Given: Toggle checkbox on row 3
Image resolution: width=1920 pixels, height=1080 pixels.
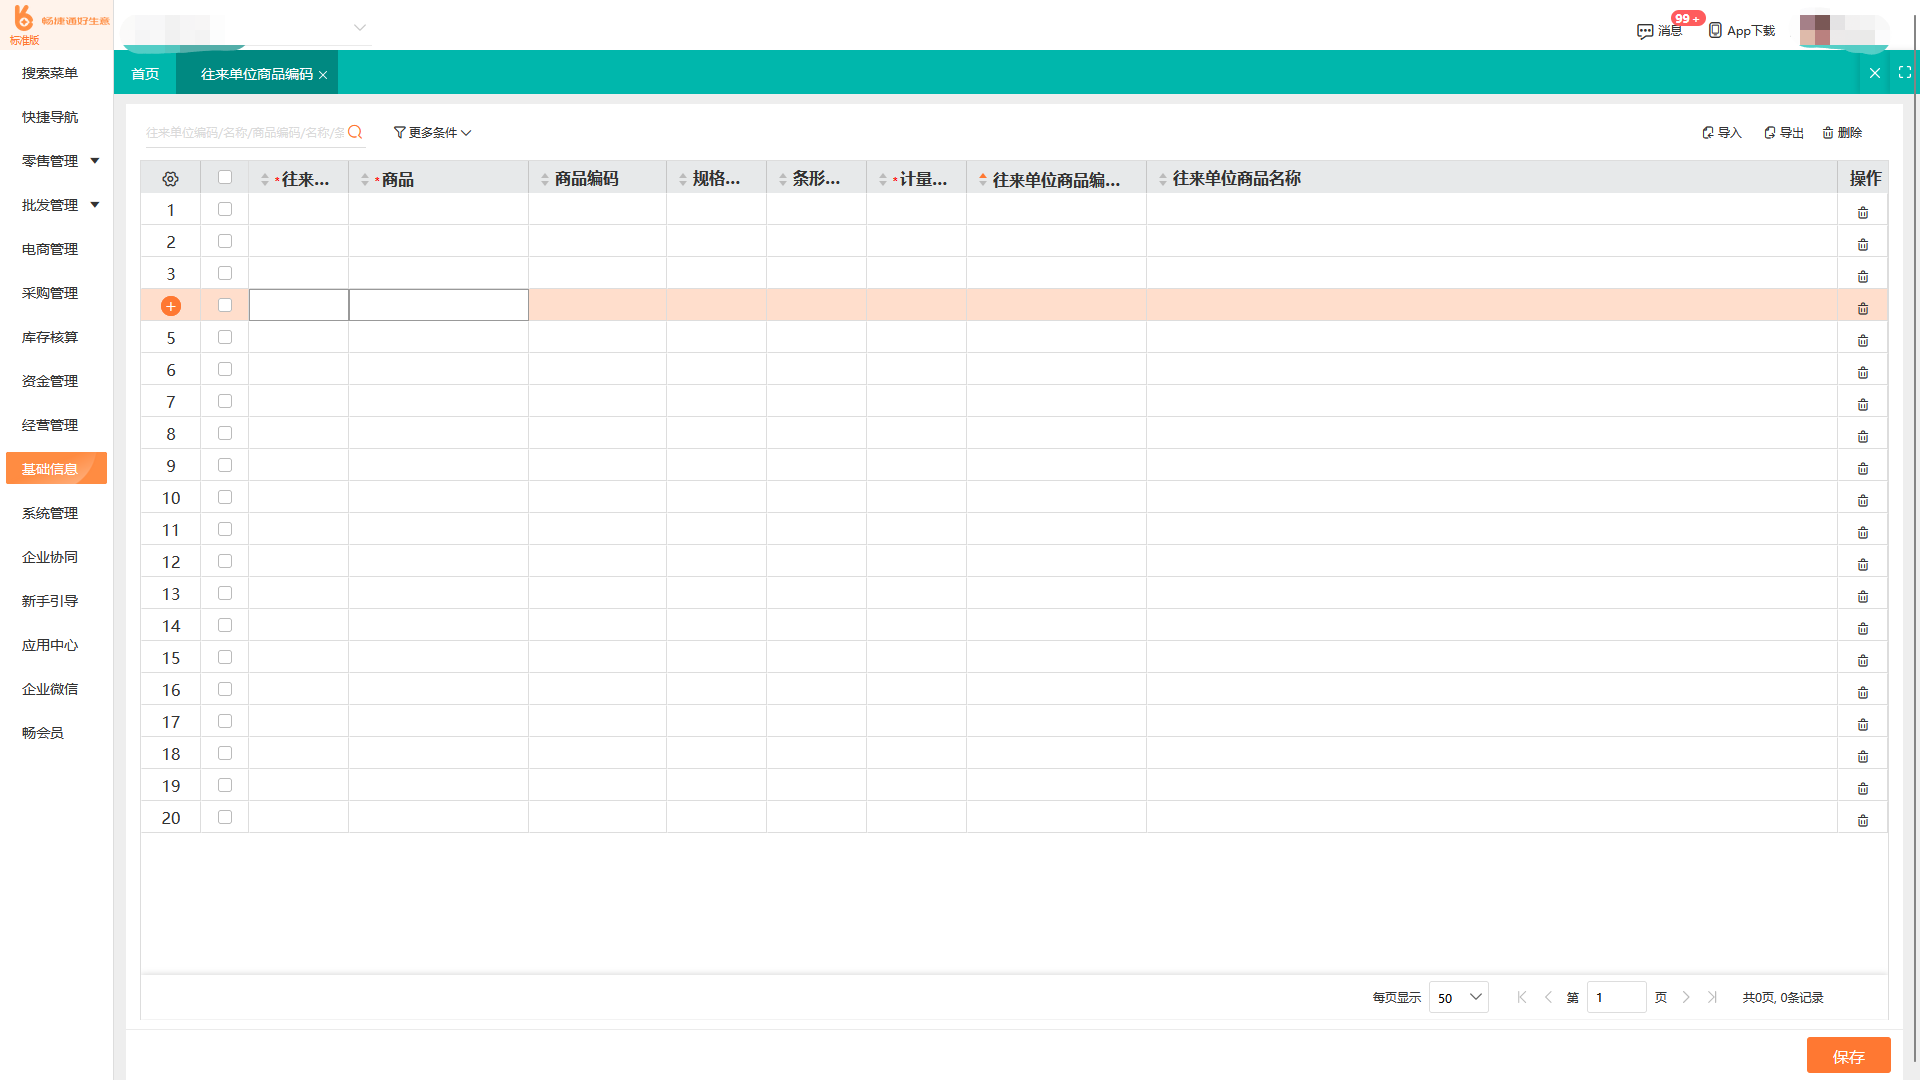Looking at the screenshot, I should click(224, 273).
